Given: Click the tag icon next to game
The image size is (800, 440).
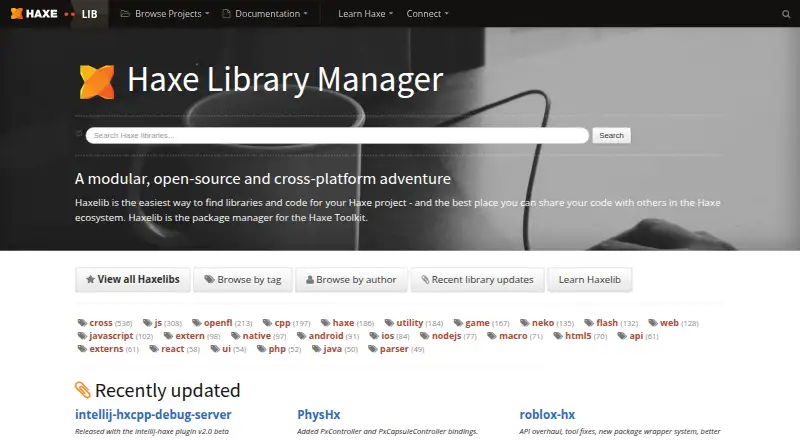Looking at the screenshot, I should tap(458, 323).
